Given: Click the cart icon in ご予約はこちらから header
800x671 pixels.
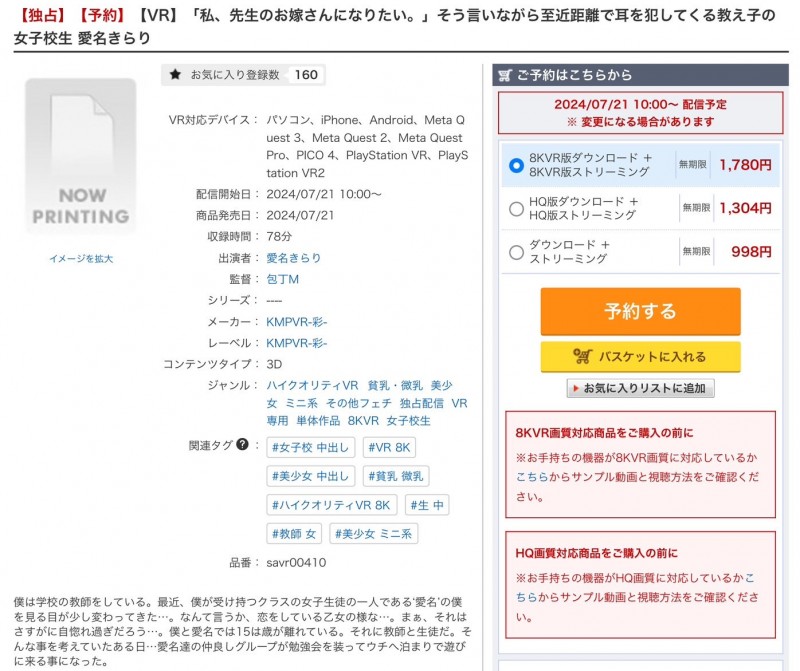Looking at the screenshot, I should click(505, 73).
